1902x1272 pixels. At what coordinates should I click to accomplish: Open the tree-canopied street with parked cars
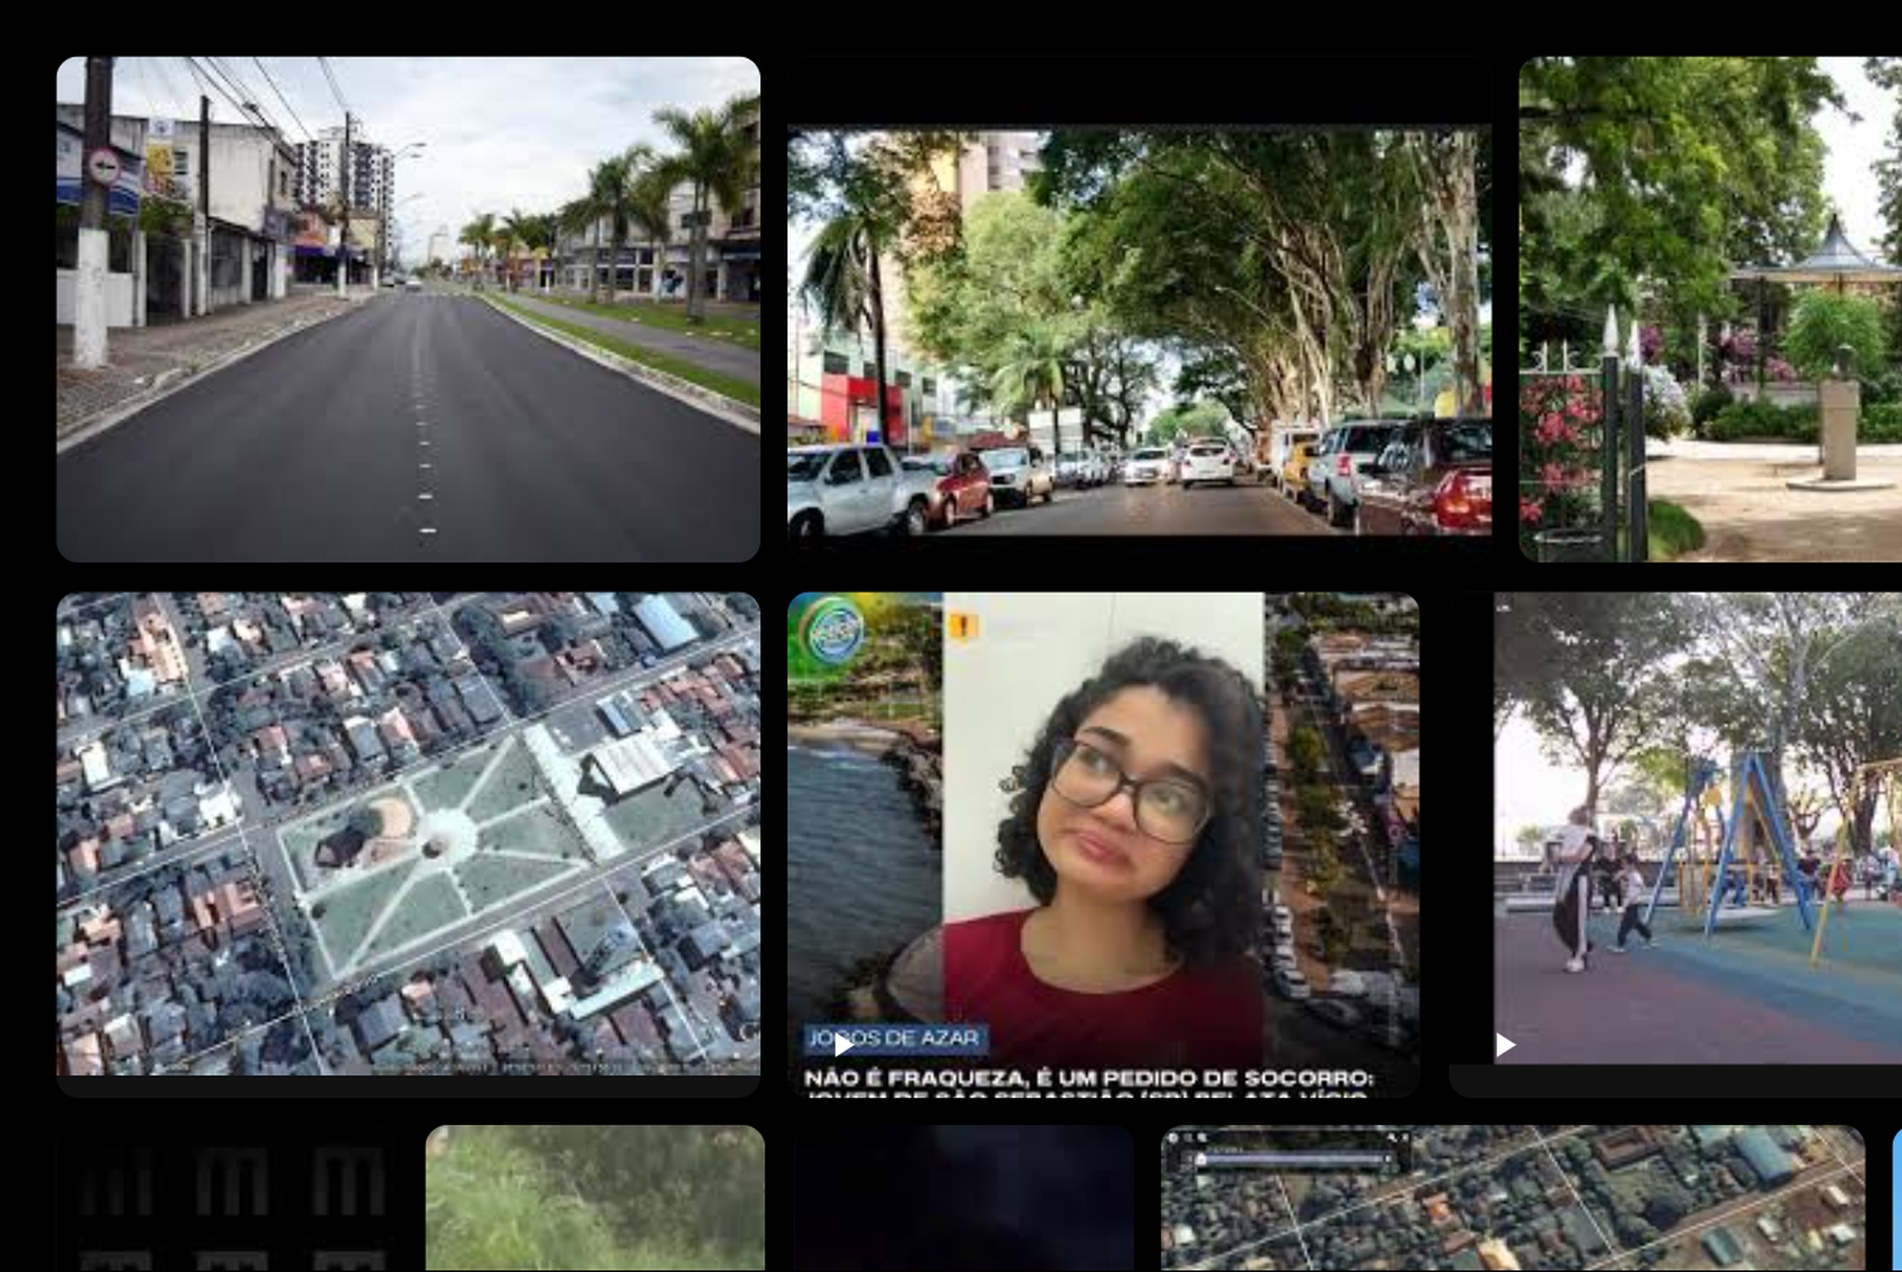(x=1139, y=330)
